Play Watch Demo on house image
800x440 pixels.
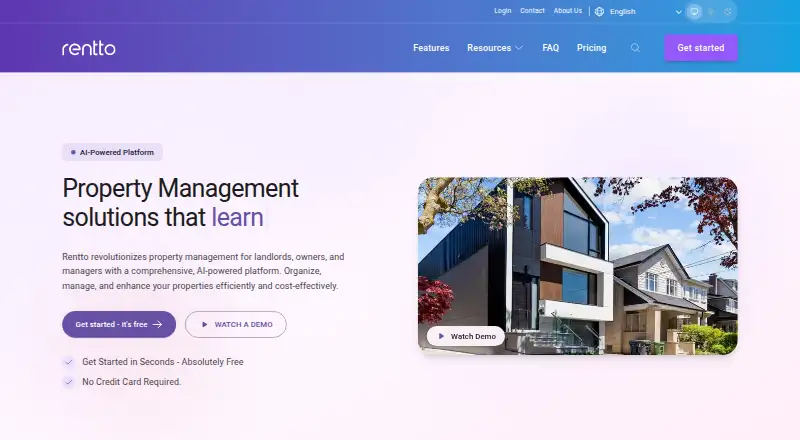(466, 336)
